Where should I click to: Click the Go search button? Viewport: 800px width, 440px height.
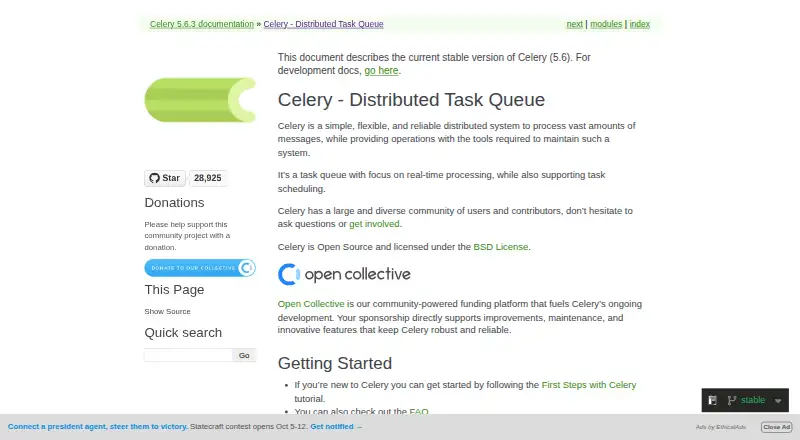(x=244, y=355)
